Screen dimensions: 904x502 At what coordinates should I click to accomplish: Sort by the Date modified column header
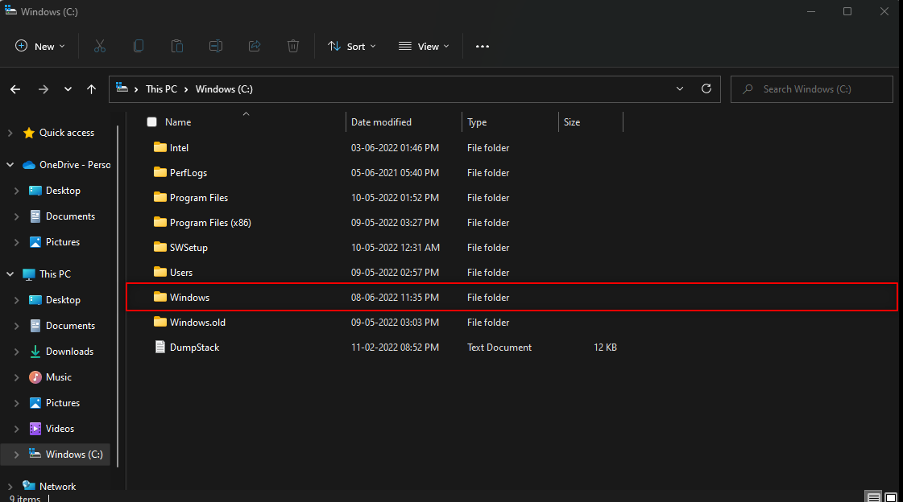coord(381,122)
